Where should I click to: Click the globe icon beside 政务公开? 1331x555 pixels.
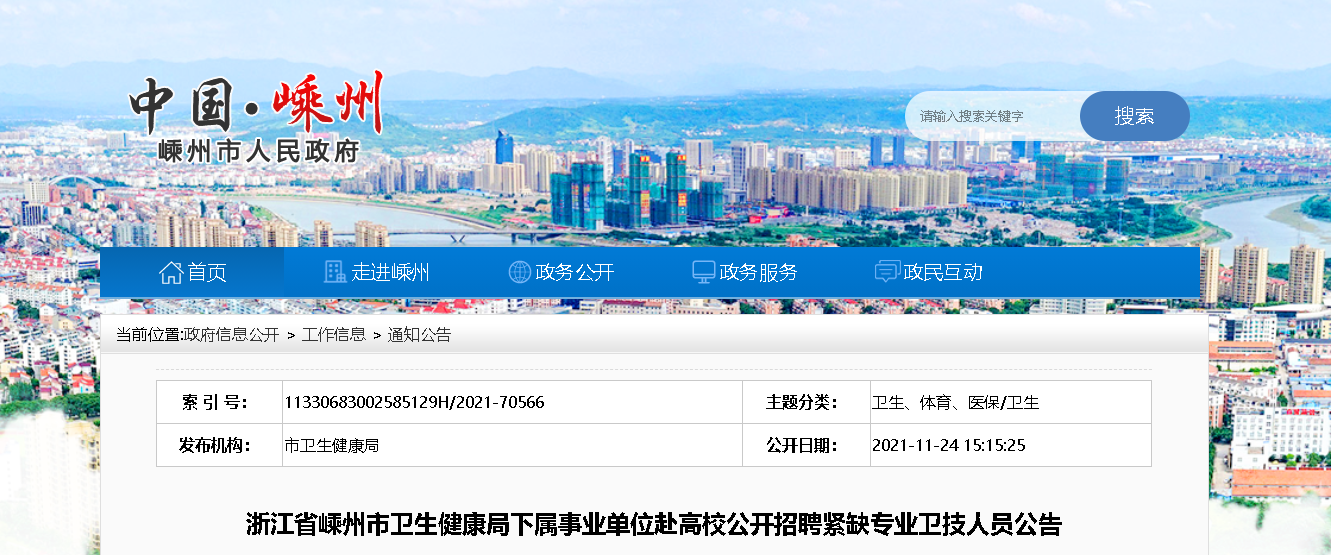click(x=519, y=272)
